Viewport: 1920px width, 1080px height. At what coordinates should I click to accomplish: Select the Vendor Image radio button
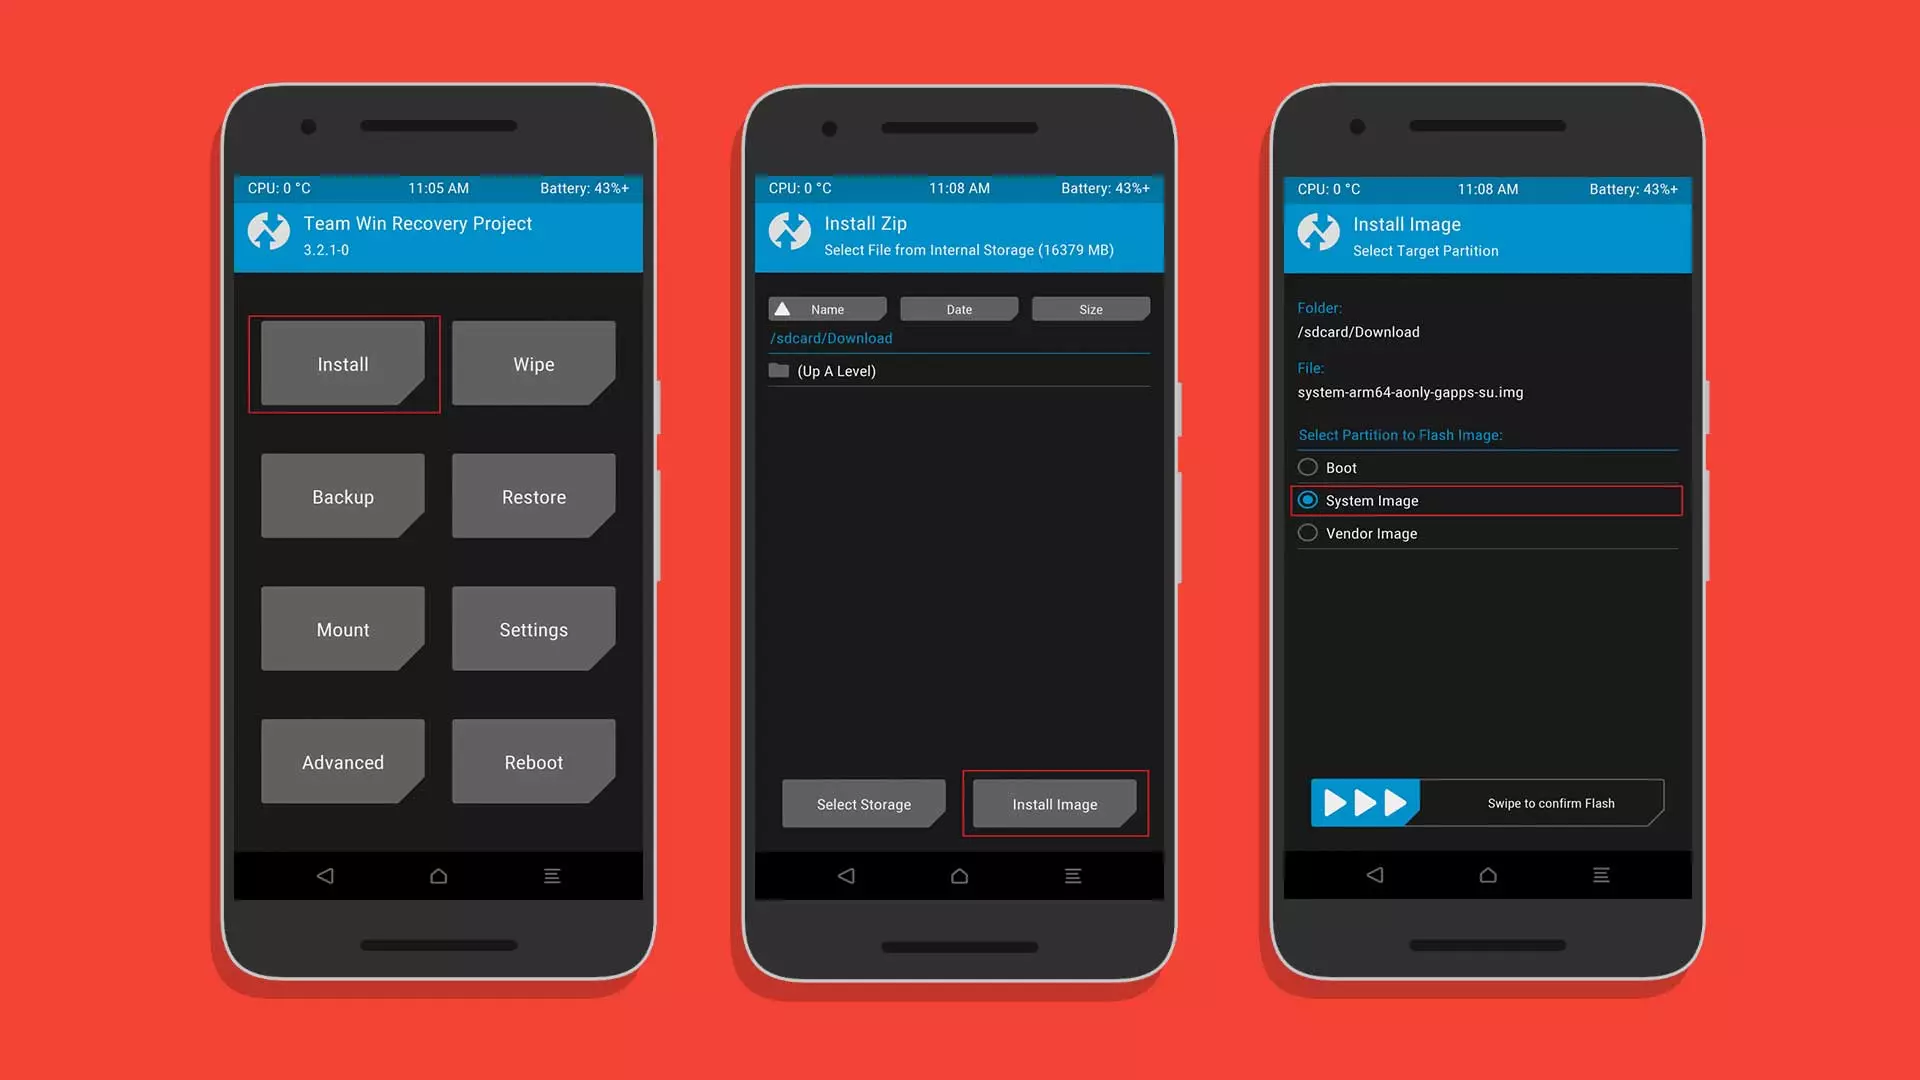click(x=1307, y=533)
